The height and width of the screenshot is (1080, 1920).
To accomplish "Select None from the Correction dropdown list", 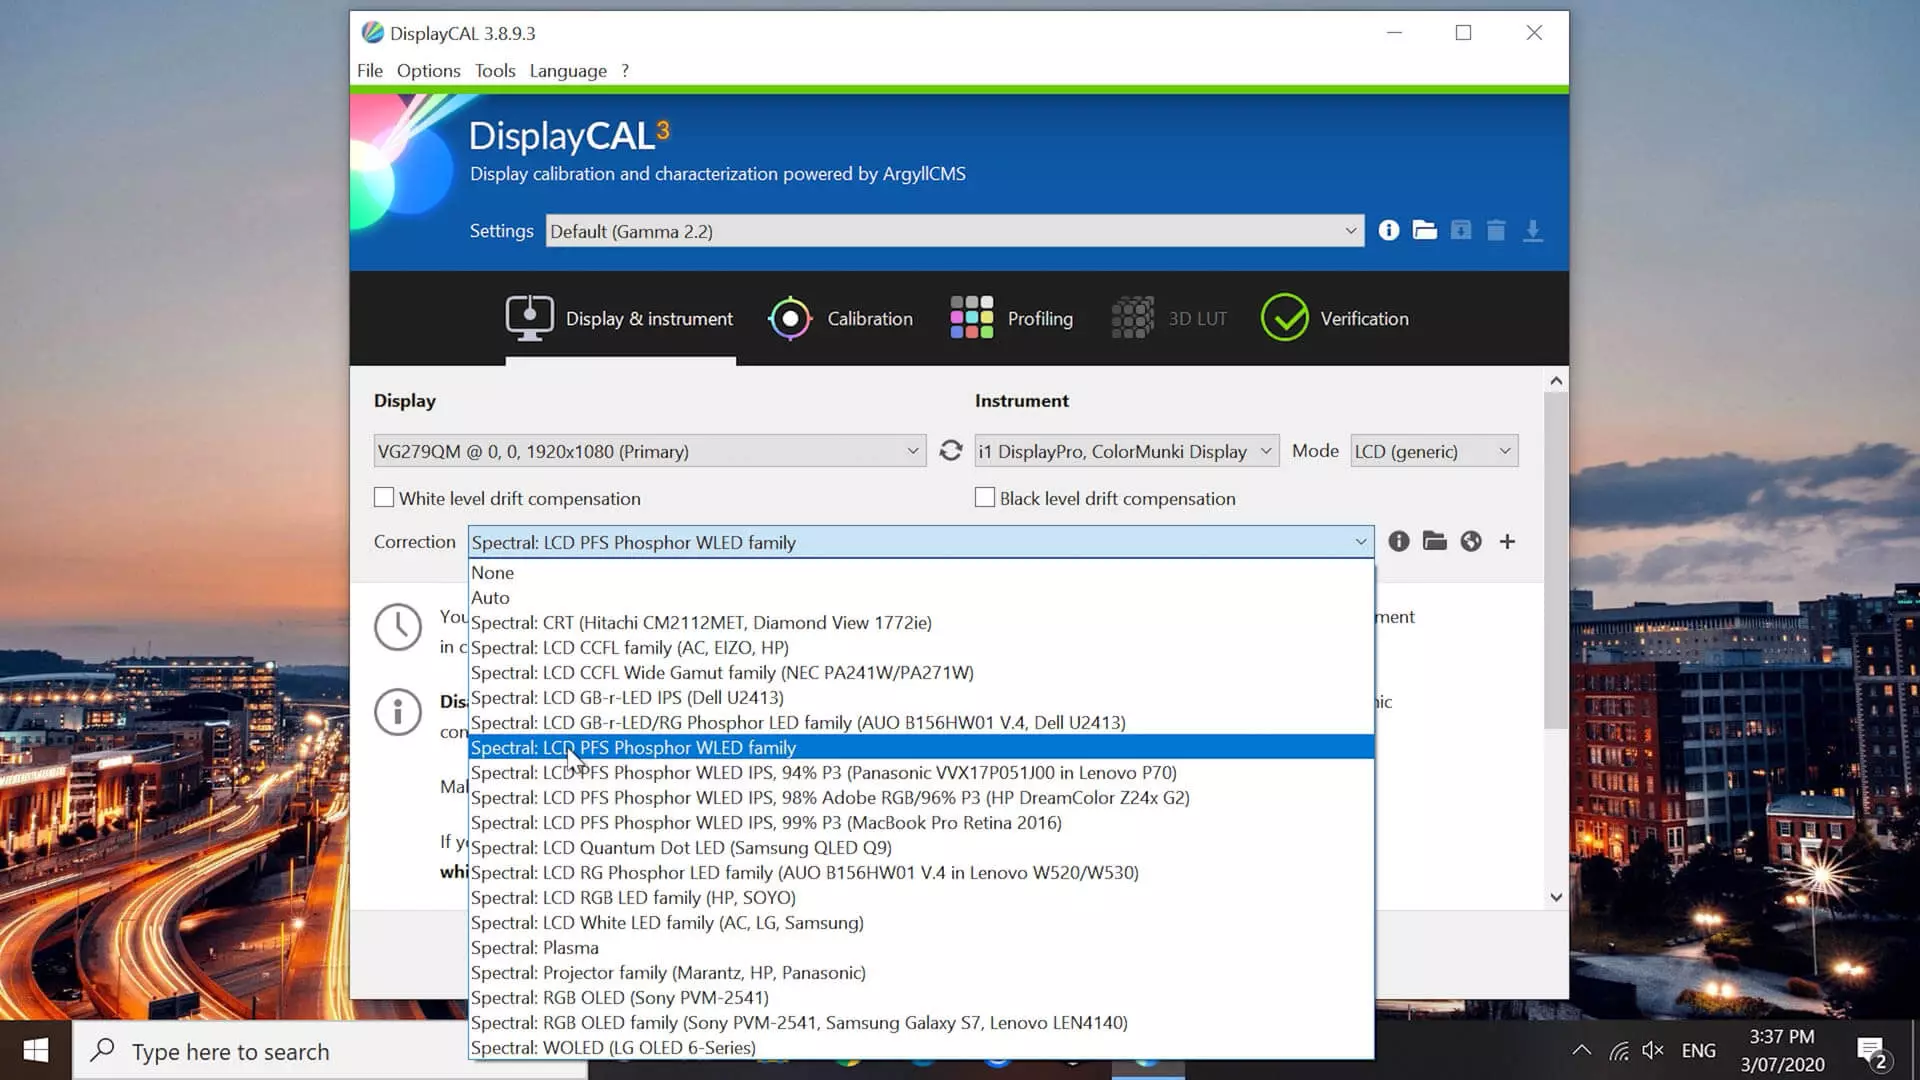I will [x=492, y=571].
